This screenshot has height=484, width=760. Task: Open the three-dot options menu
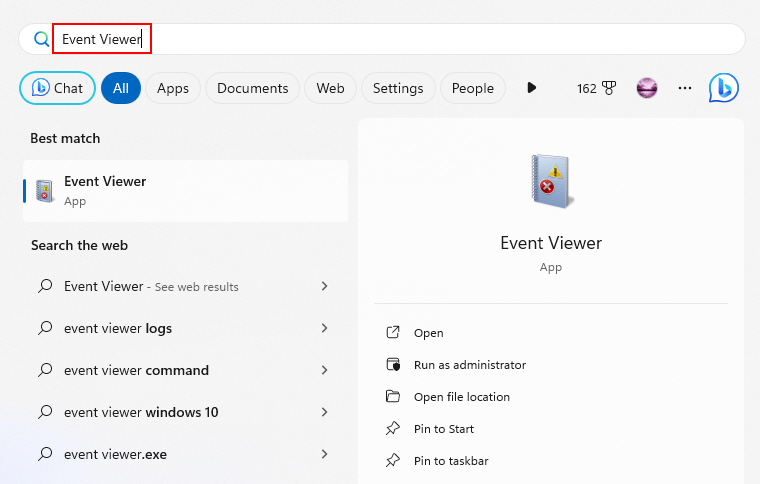[x=684, y=88]
